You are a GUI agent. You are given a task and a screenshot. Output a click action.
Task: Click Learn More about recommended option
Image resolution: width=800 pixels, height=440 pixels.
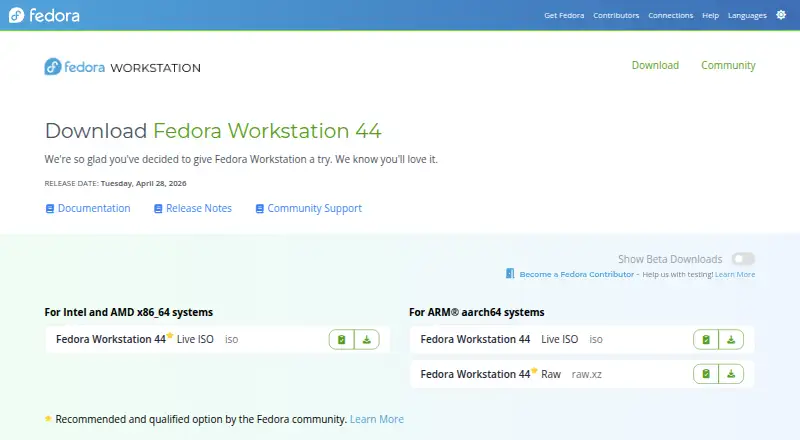click(377, 419)
